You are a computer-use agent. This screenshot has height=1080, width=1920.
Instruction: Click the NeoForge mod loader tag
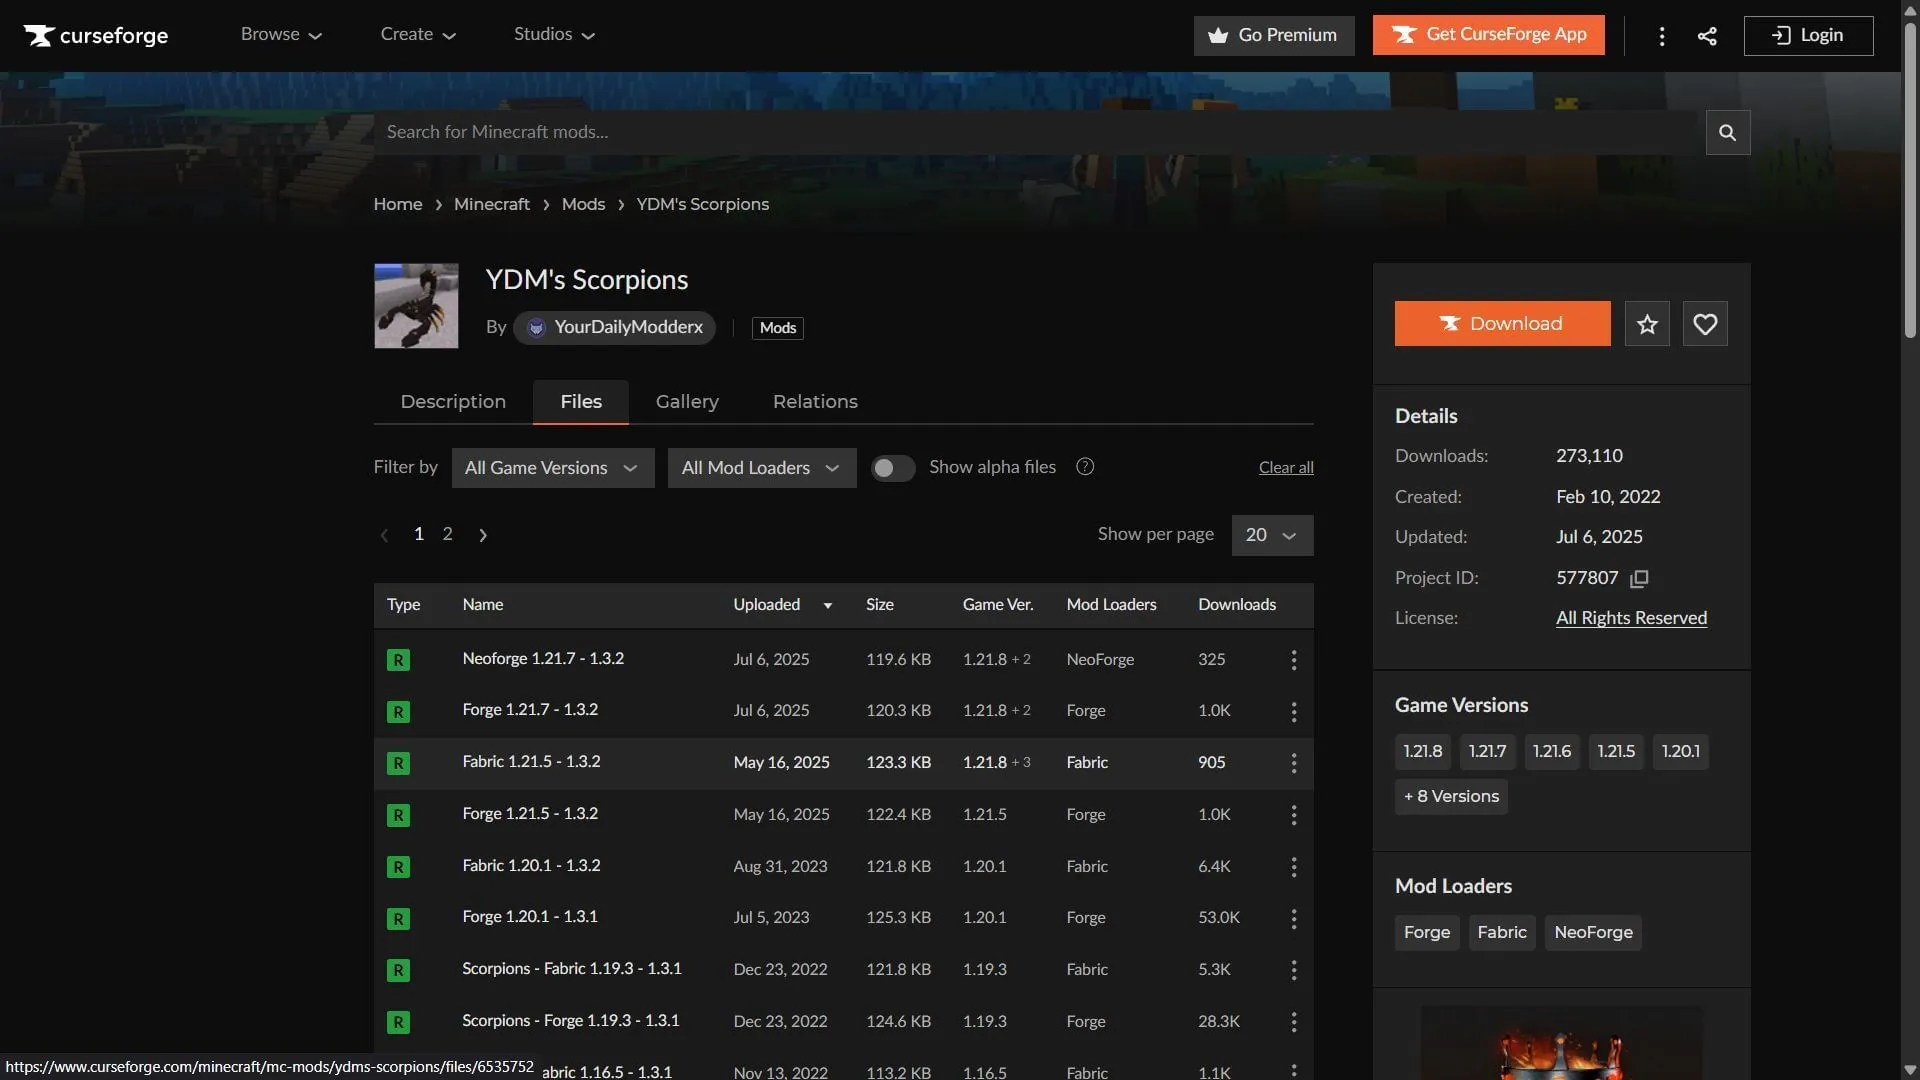click(1593, 933)
